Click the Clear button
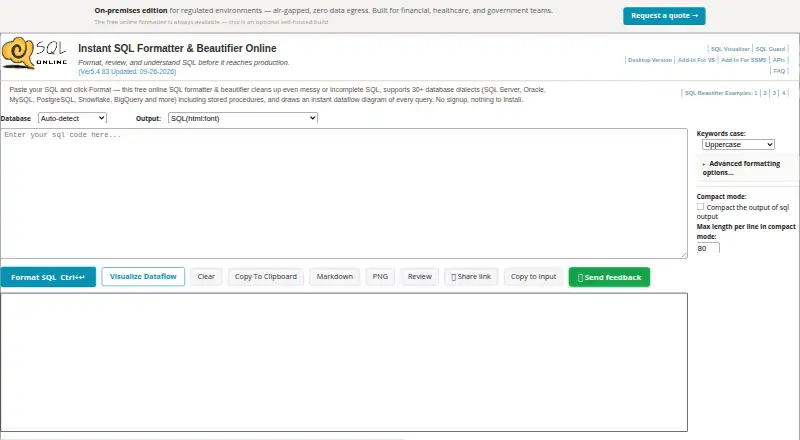 206,277
